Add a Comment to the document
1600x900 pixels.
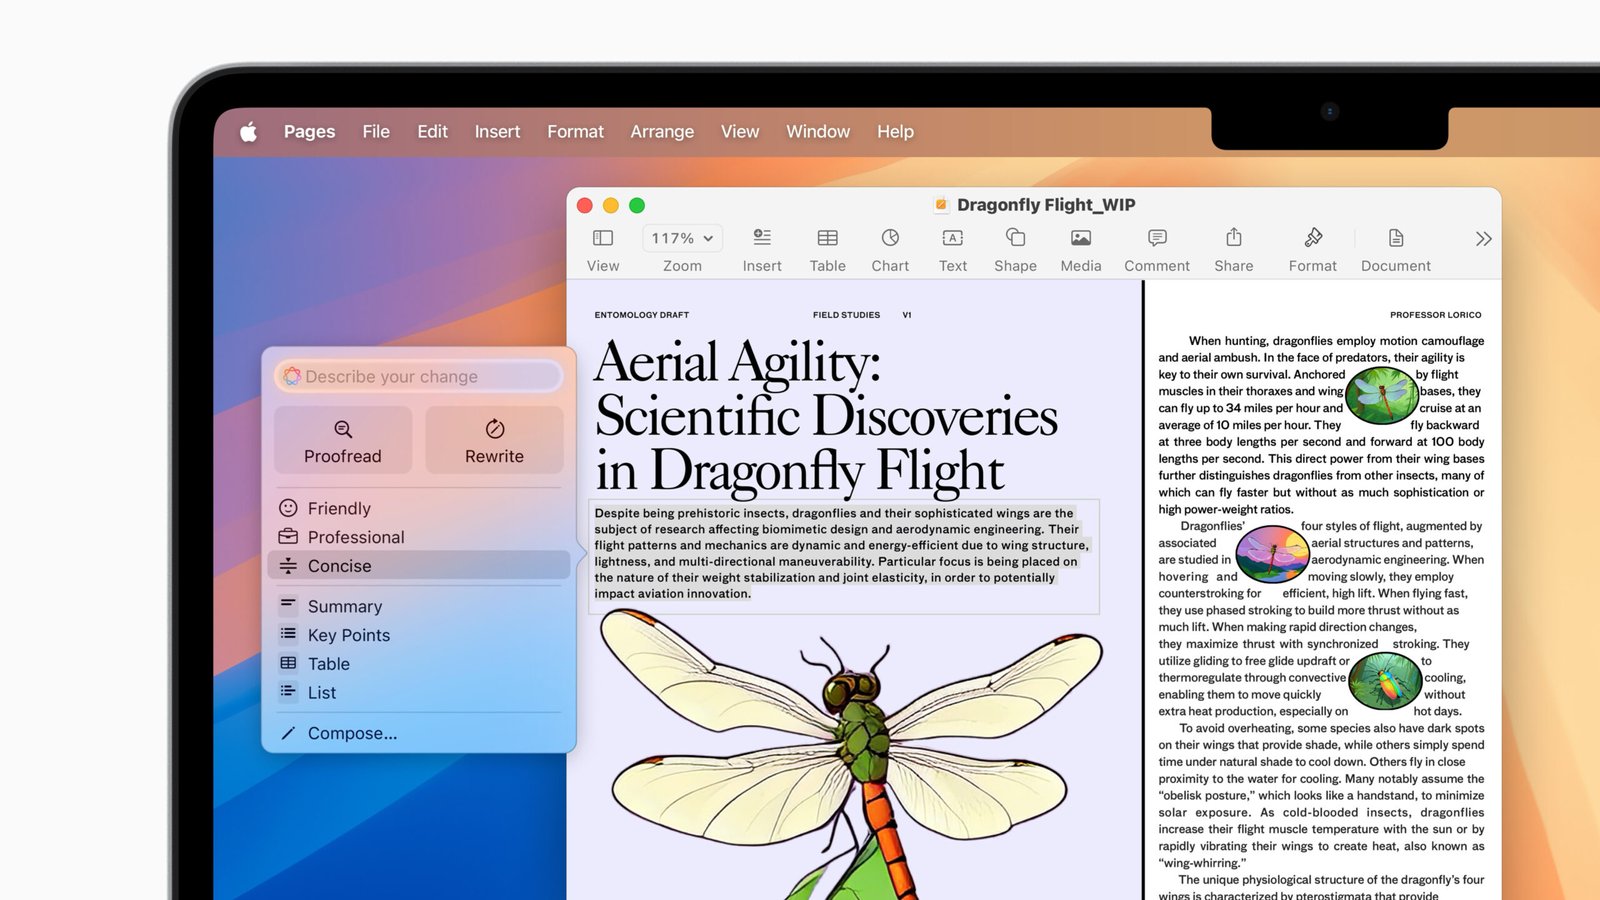[1156, 248]
